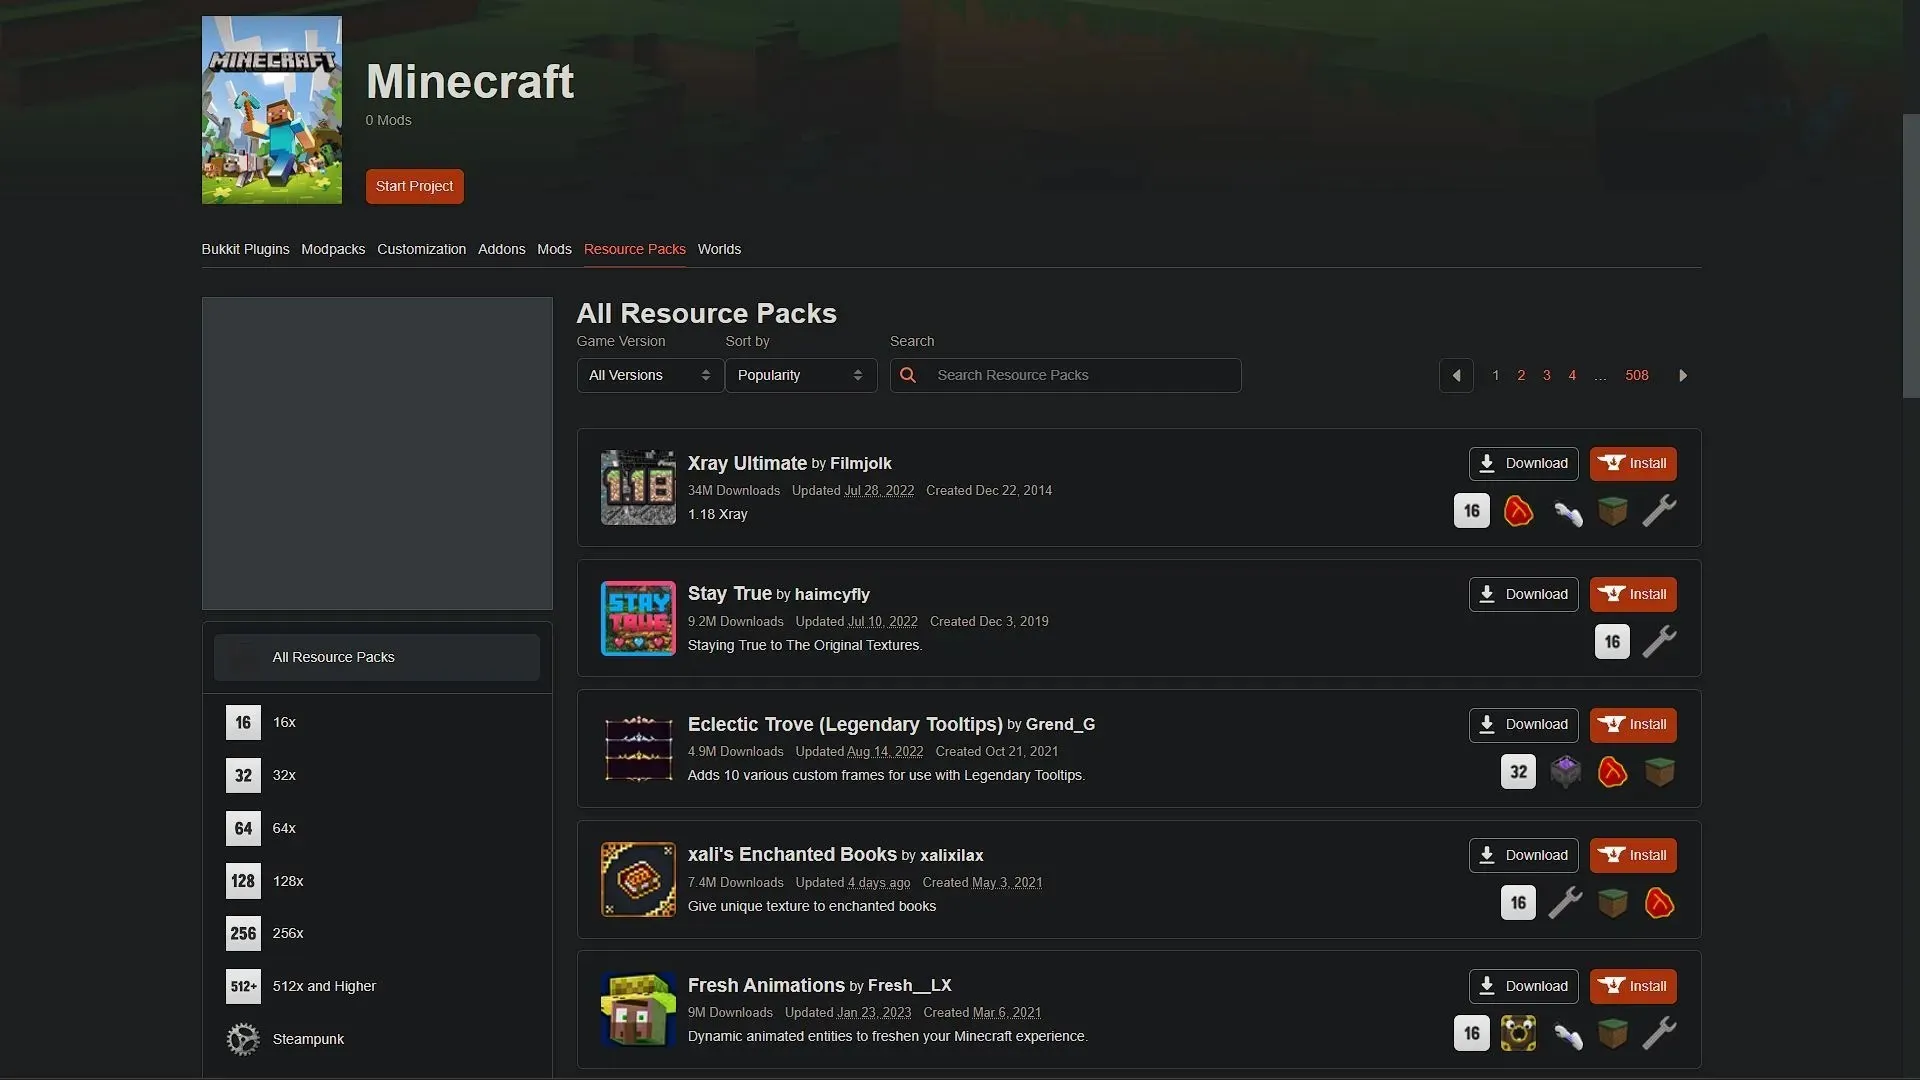Screen dimensions: 1920x1080
Task: Navigate to page 508 of results
Action: 1635,375
